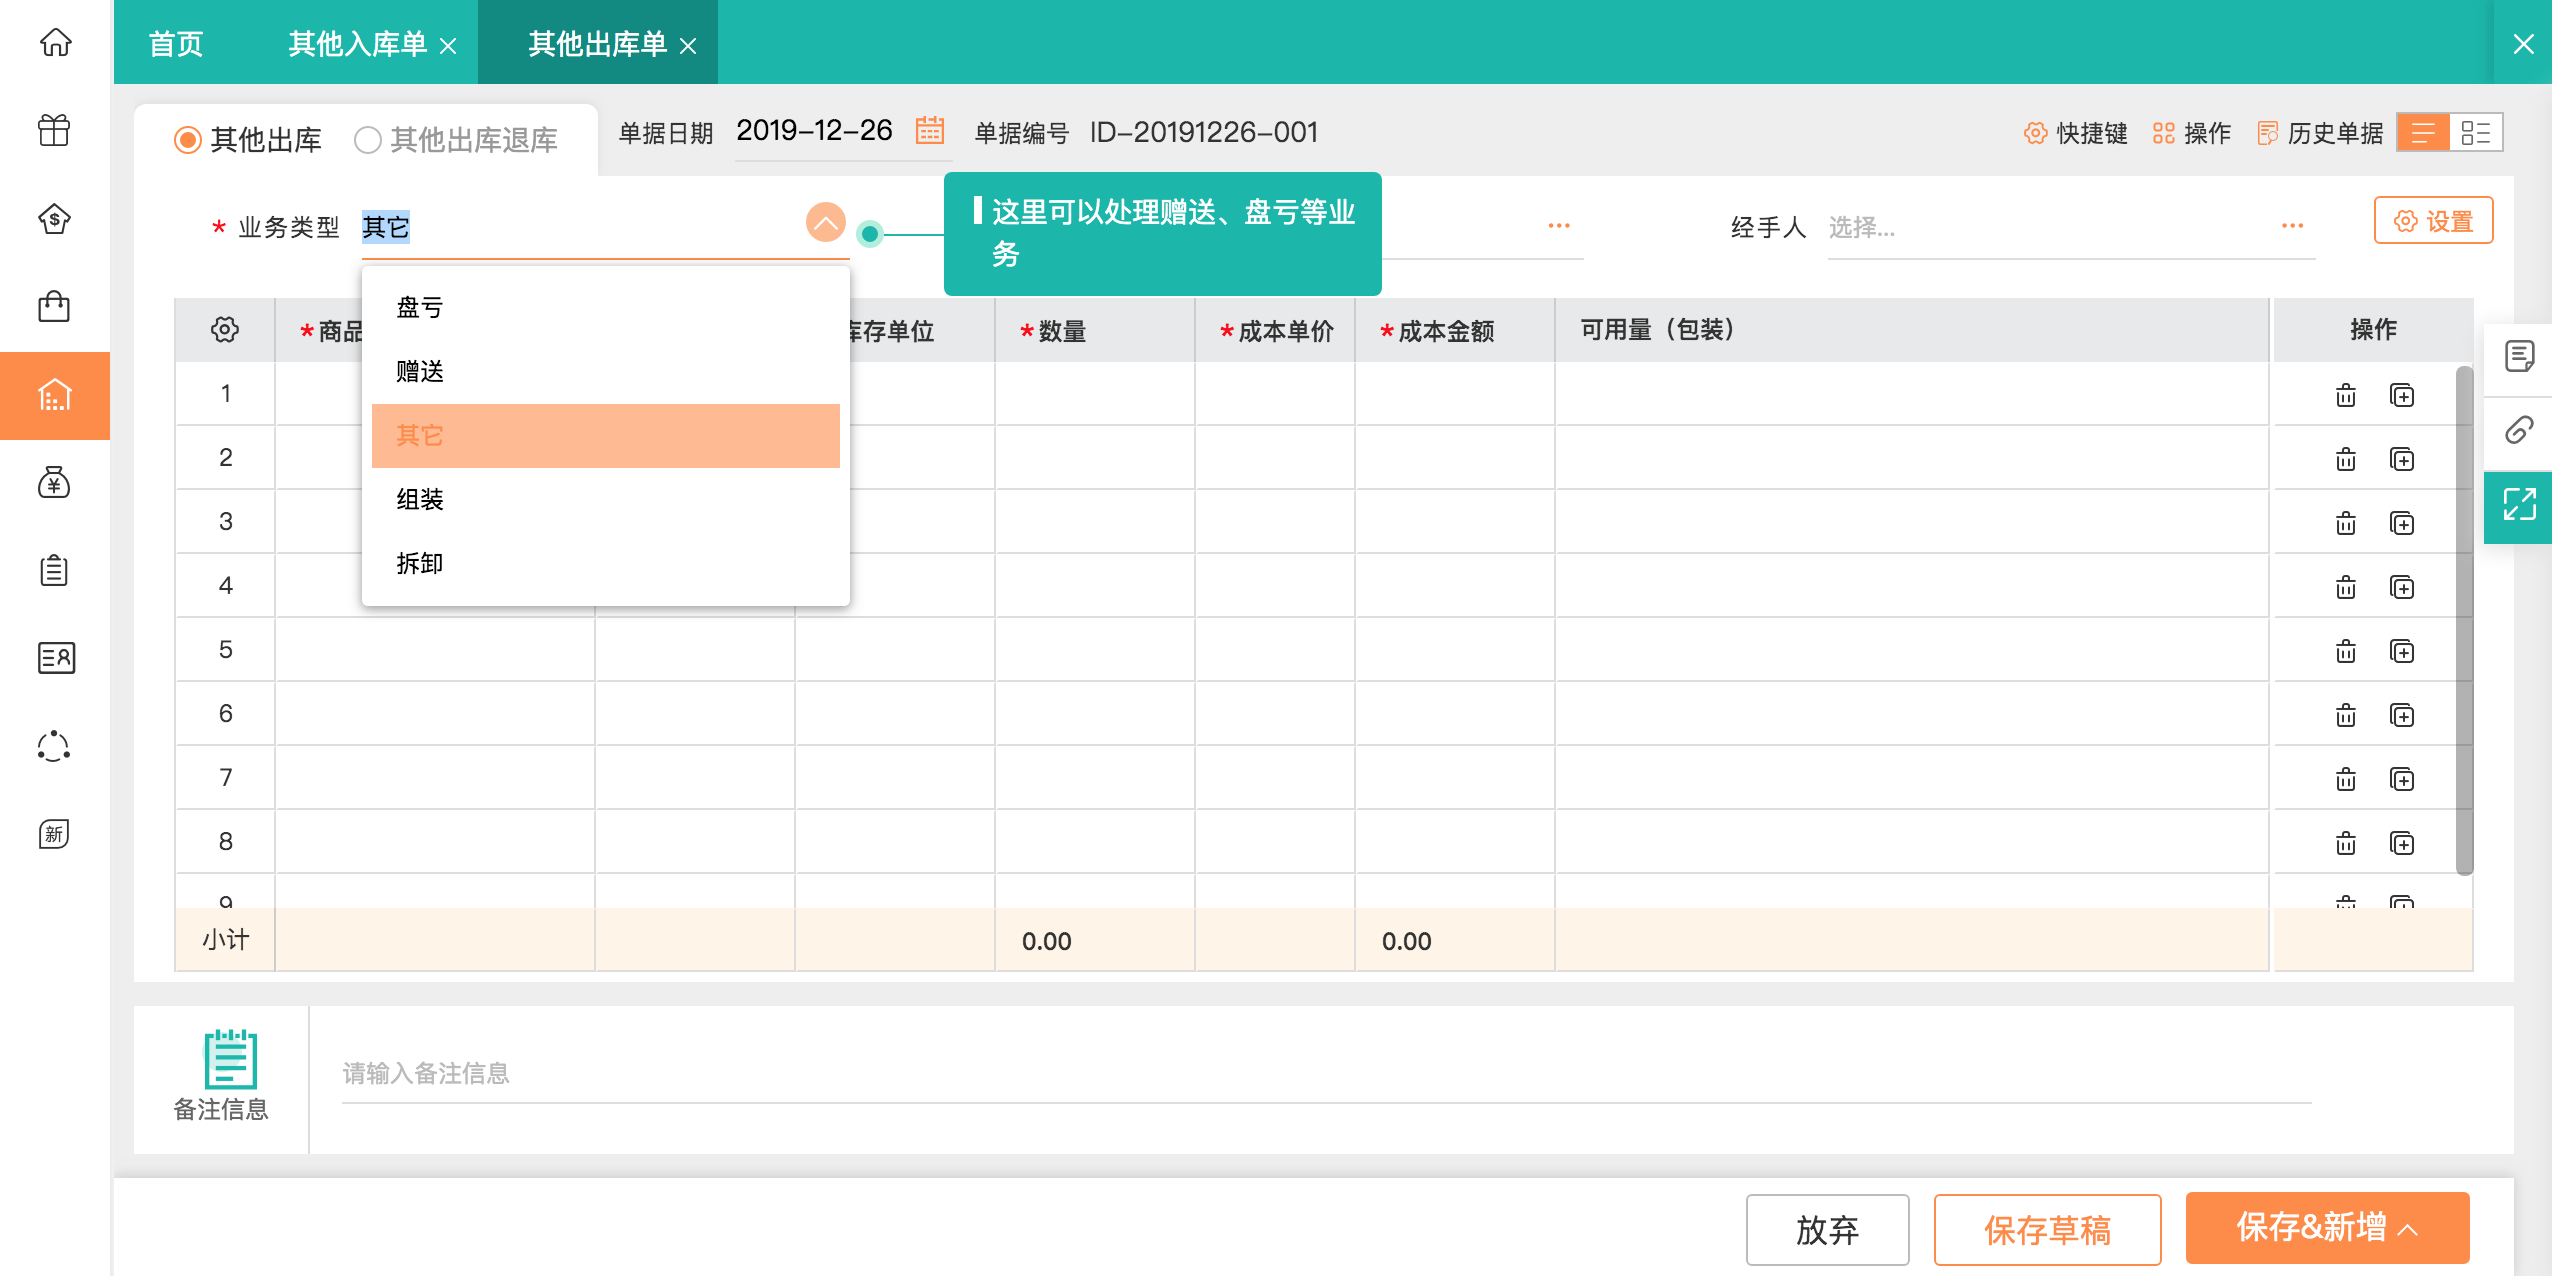Click the column settings gear icon
This screenshot has width=2552, height=1276.
pos(225,329)
